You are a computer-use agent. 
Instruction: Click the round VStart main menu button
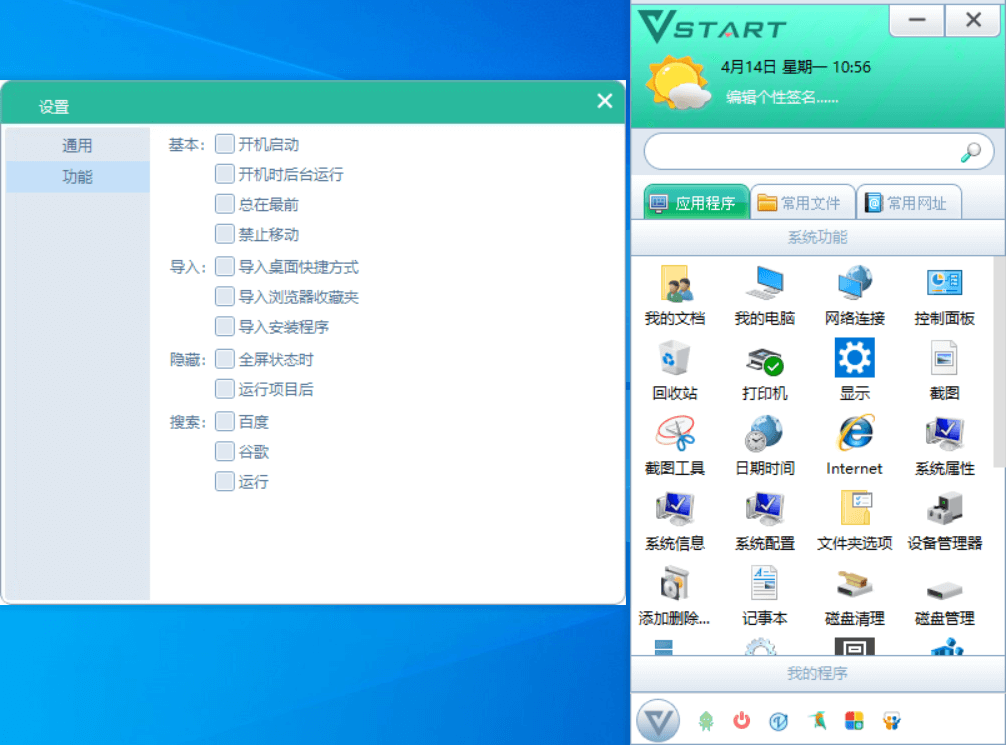pos(658,720)
